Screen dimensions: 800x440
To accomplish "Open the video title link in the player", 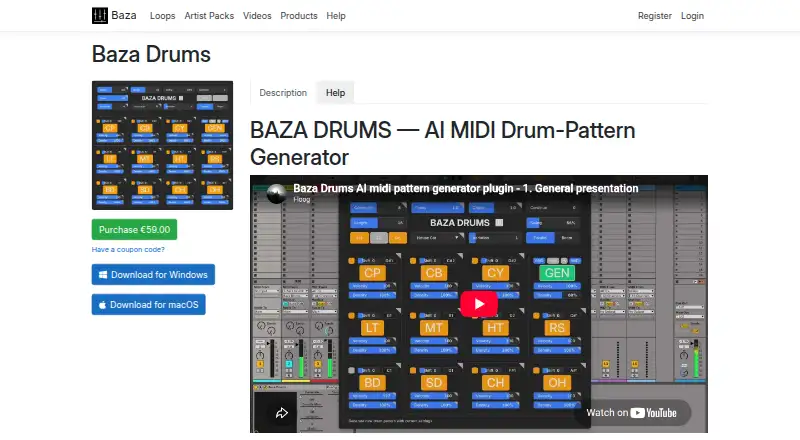I will [x=465, y=188].
